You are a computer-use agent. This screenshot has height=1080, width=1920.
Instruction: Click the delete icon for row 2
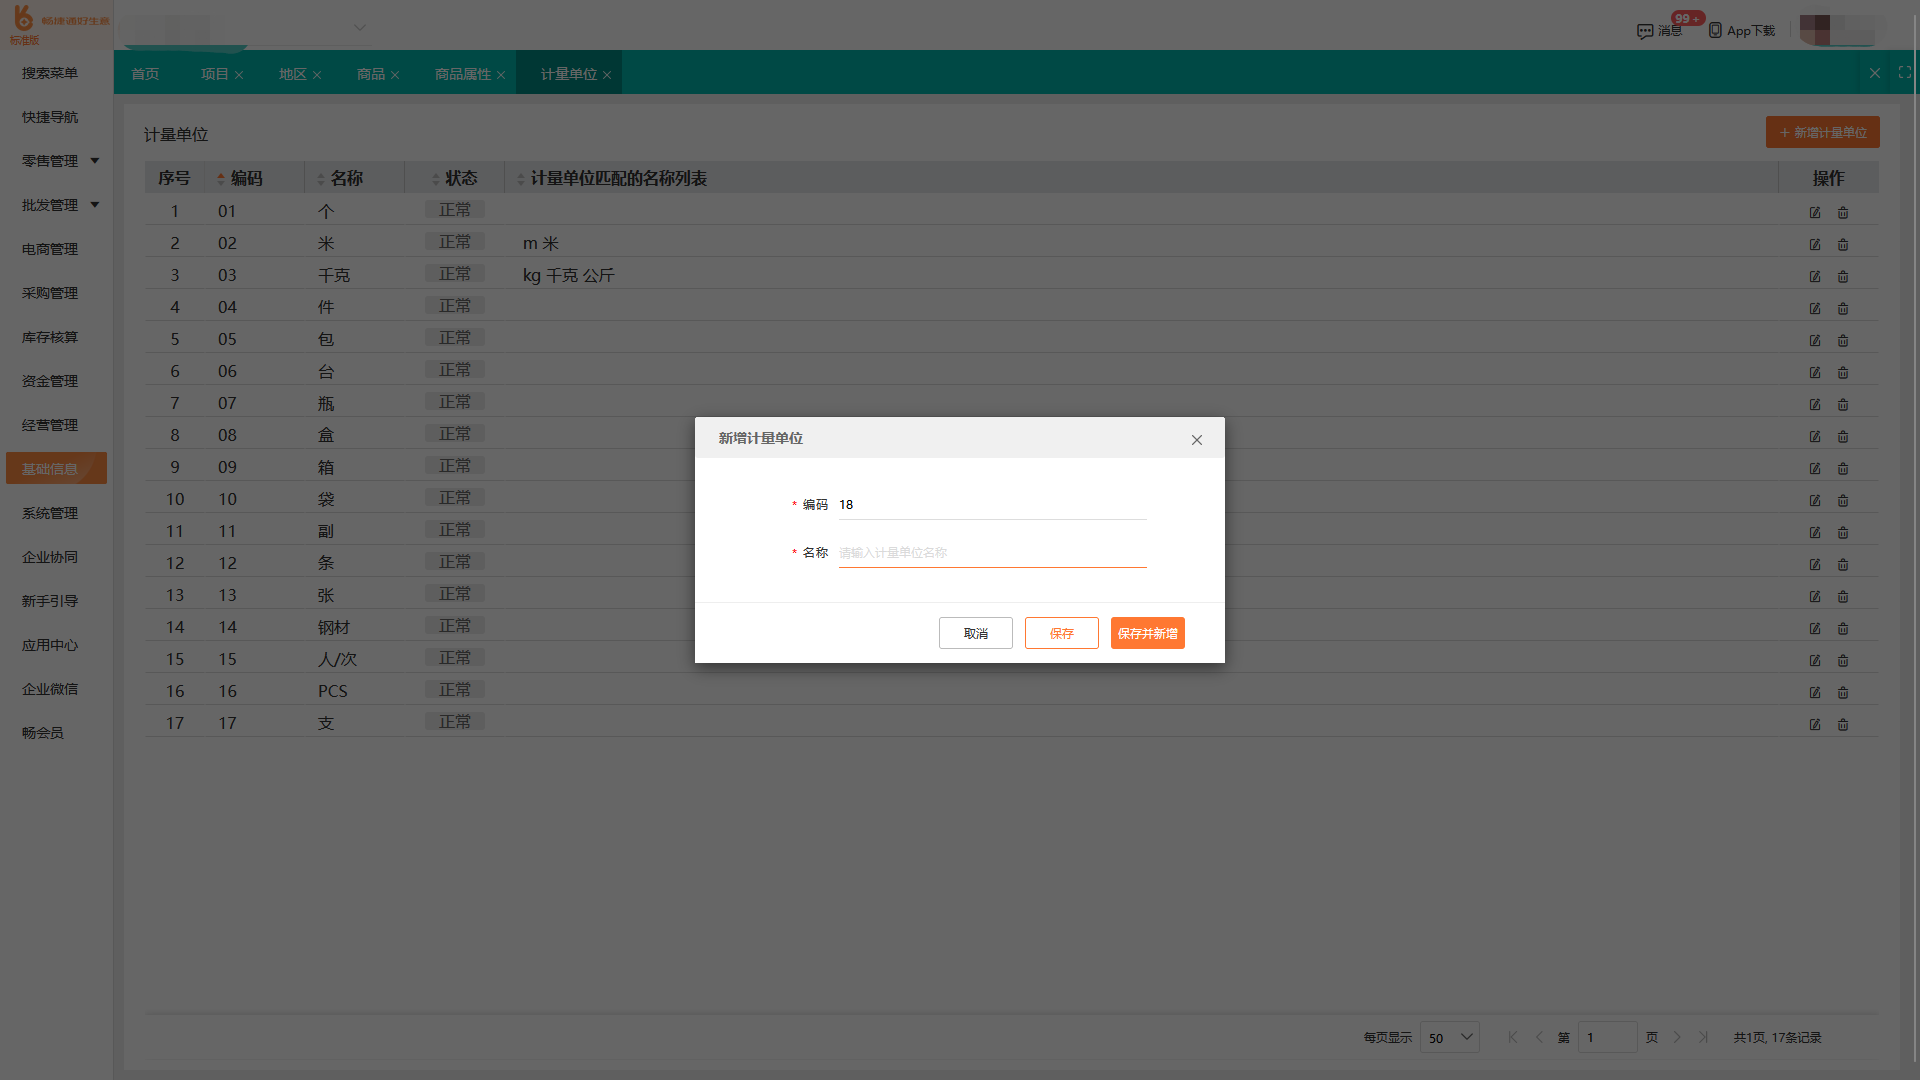pyautogui.click(x=1844, y=244)
